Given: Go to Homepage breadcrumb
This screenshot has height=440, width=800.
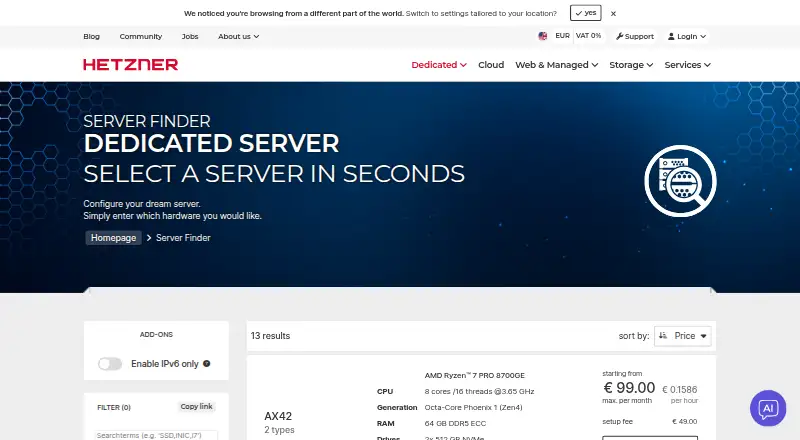Looking at the screenshot, I should (x=113, y=238).
